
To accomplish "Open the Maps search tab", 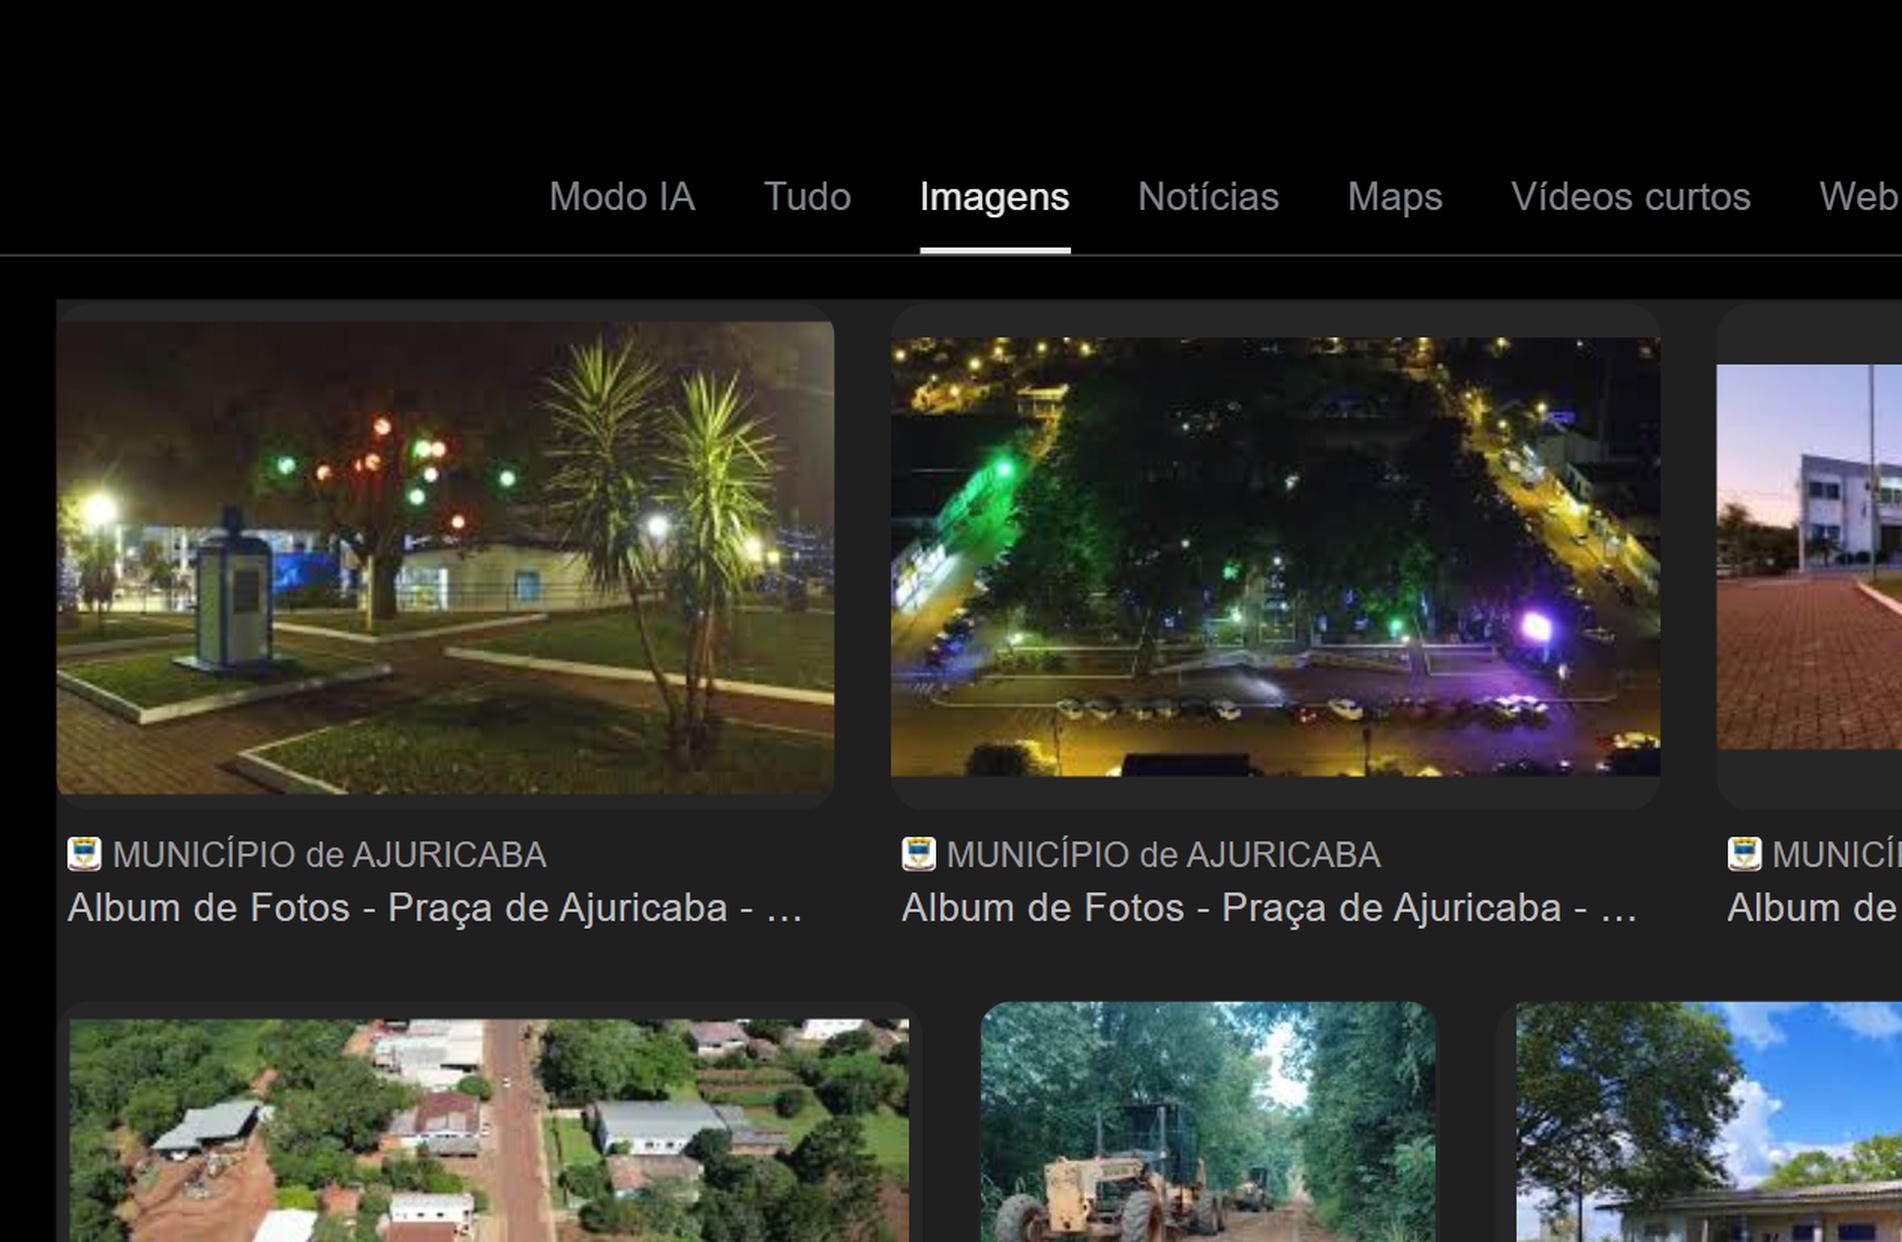I will click(1394, 197).
